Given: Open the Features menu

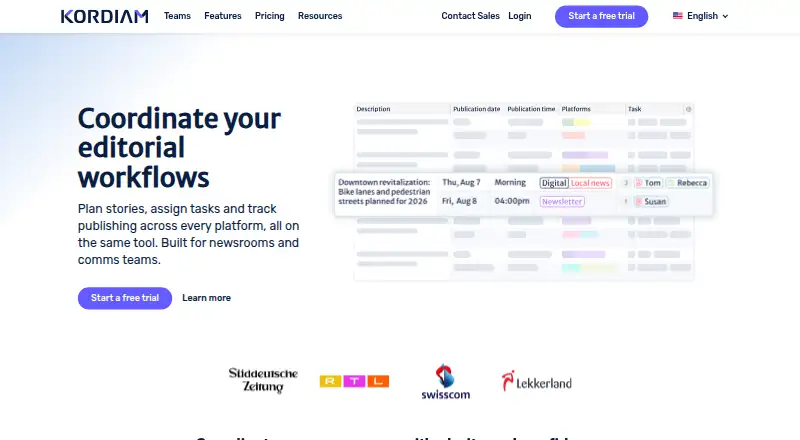Looking at the screenshot, I should point(222,16).
